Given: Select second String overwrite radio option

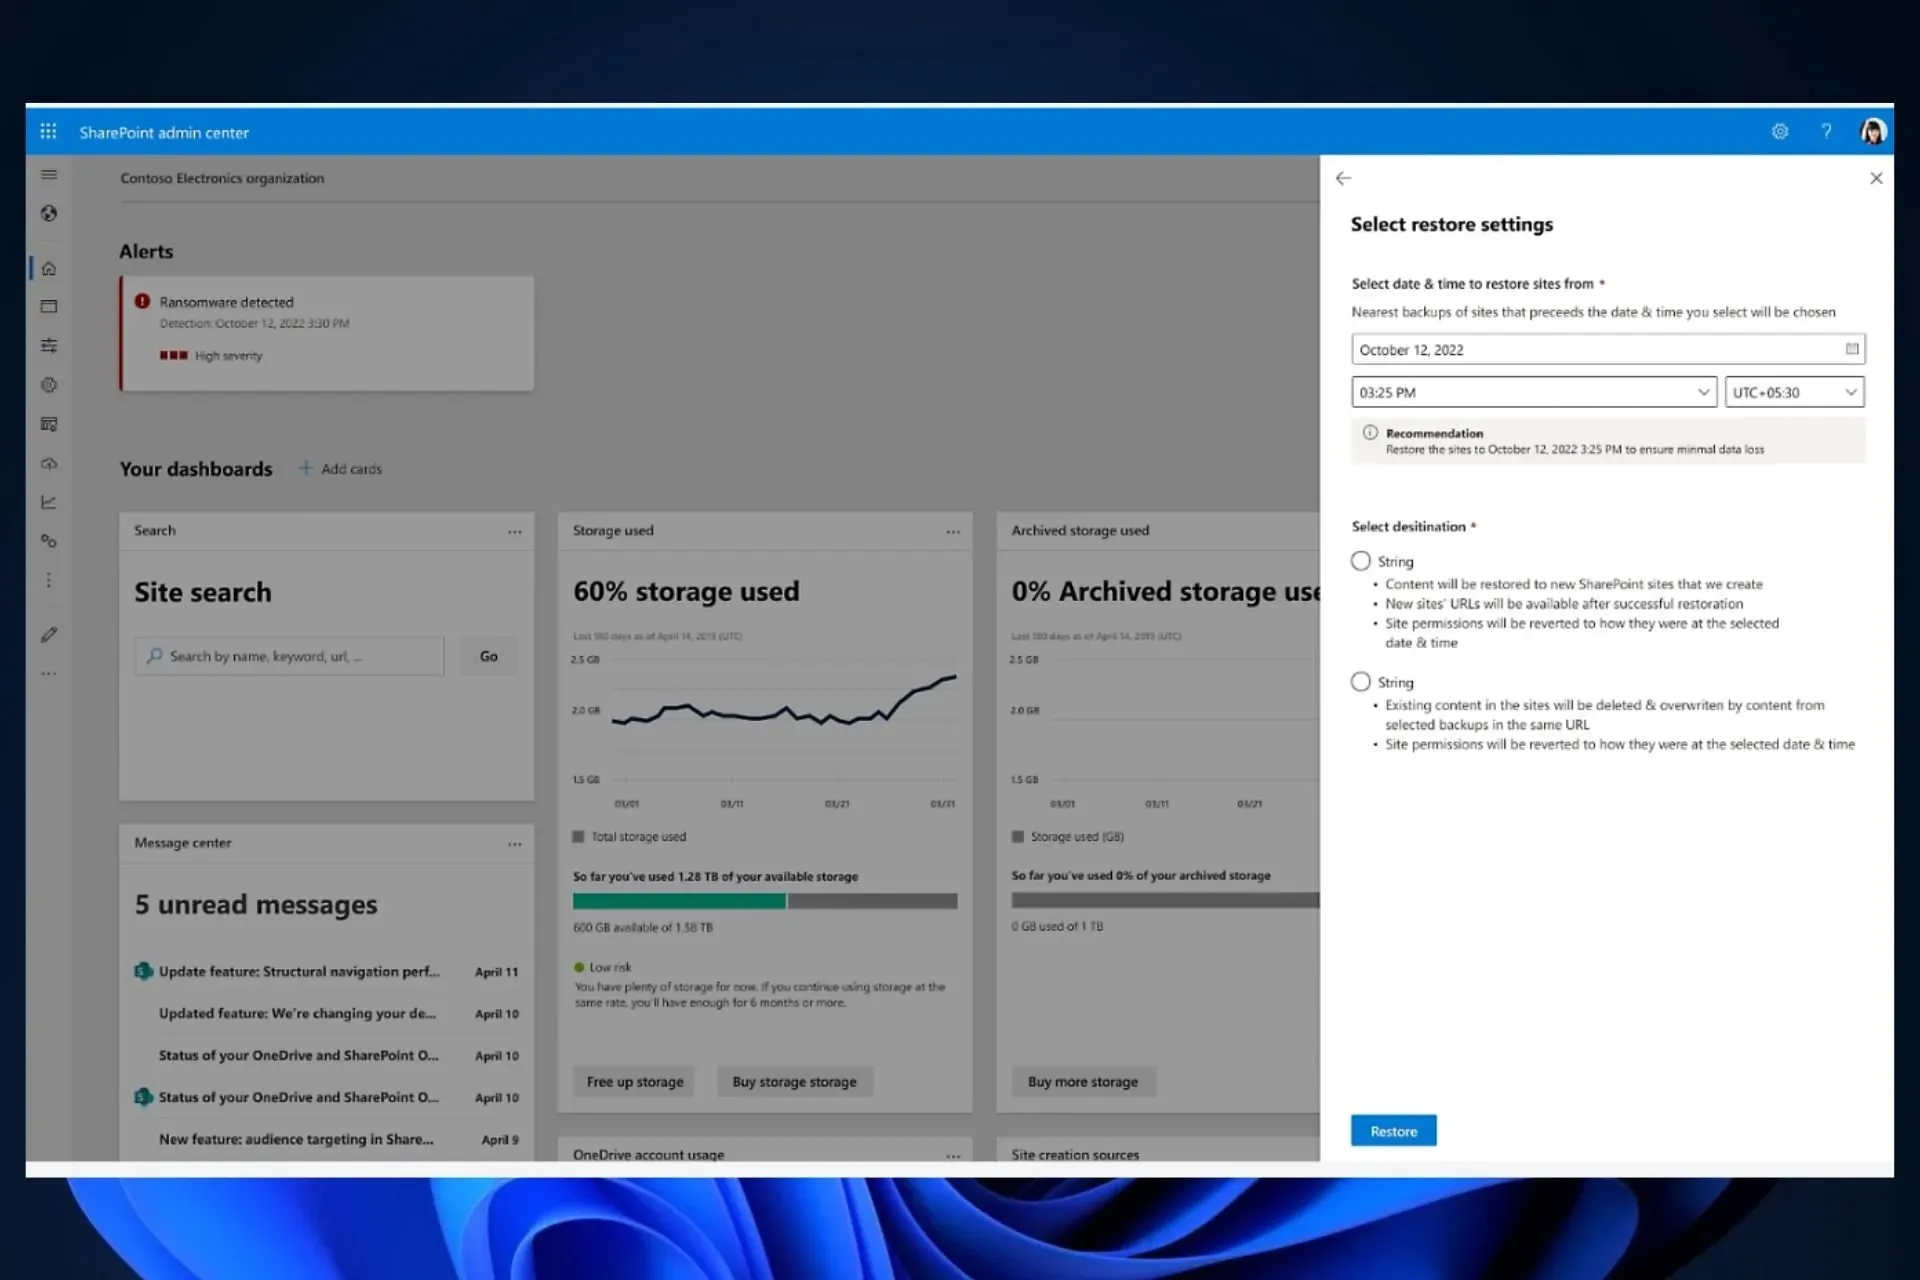Looking at the screenshot, I should (1360, 682).
